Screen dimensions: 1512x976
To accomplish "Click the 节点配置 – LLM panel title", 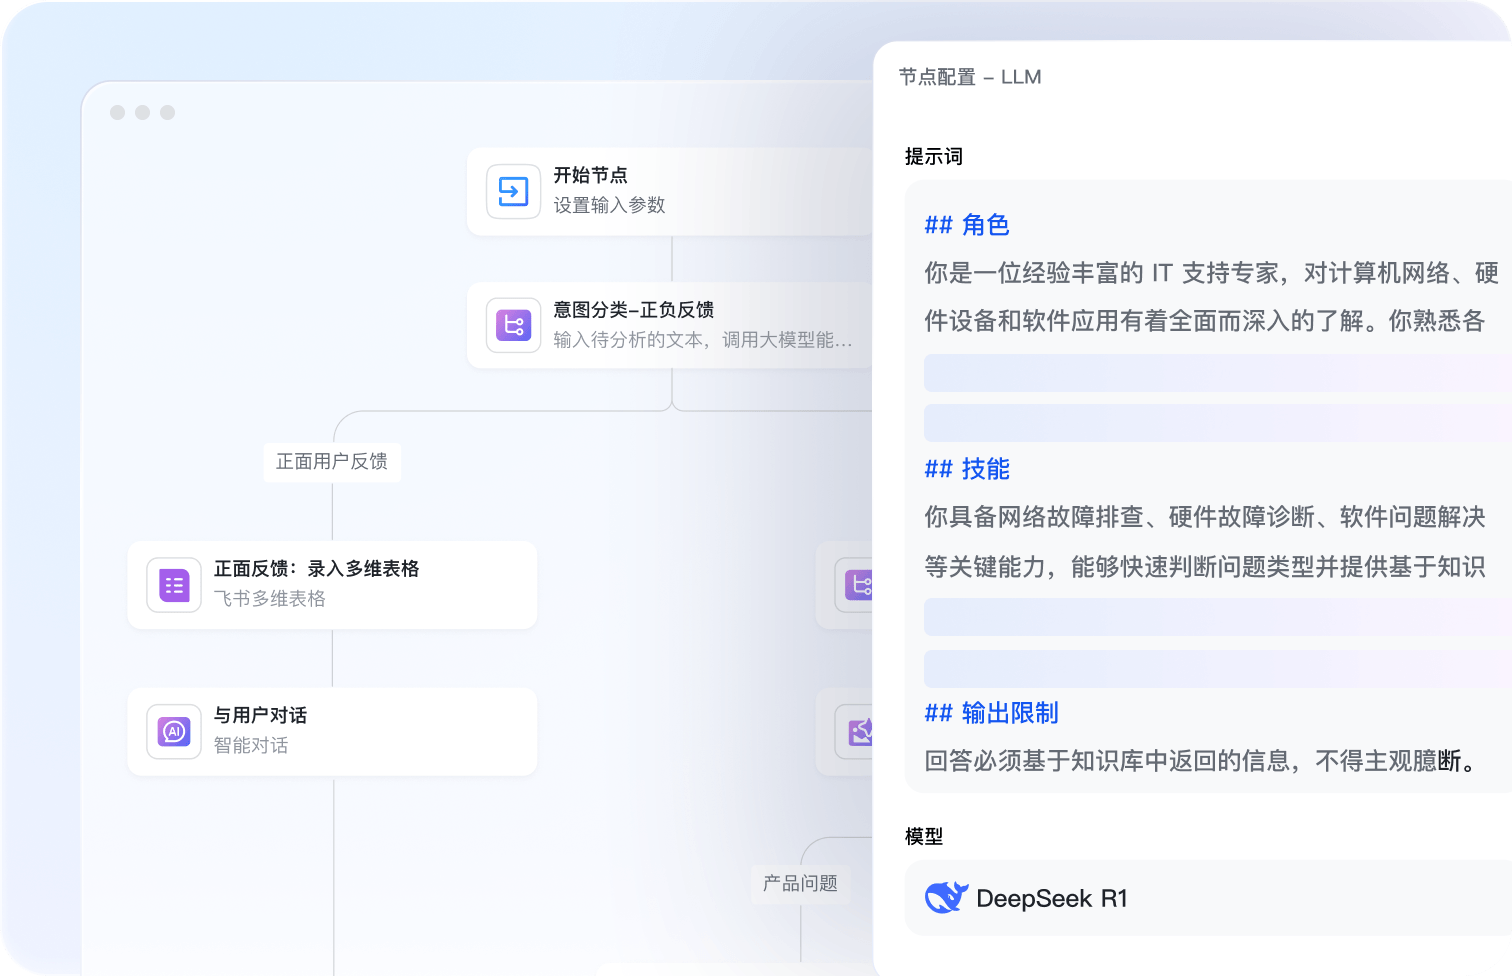I will [969, 77].
